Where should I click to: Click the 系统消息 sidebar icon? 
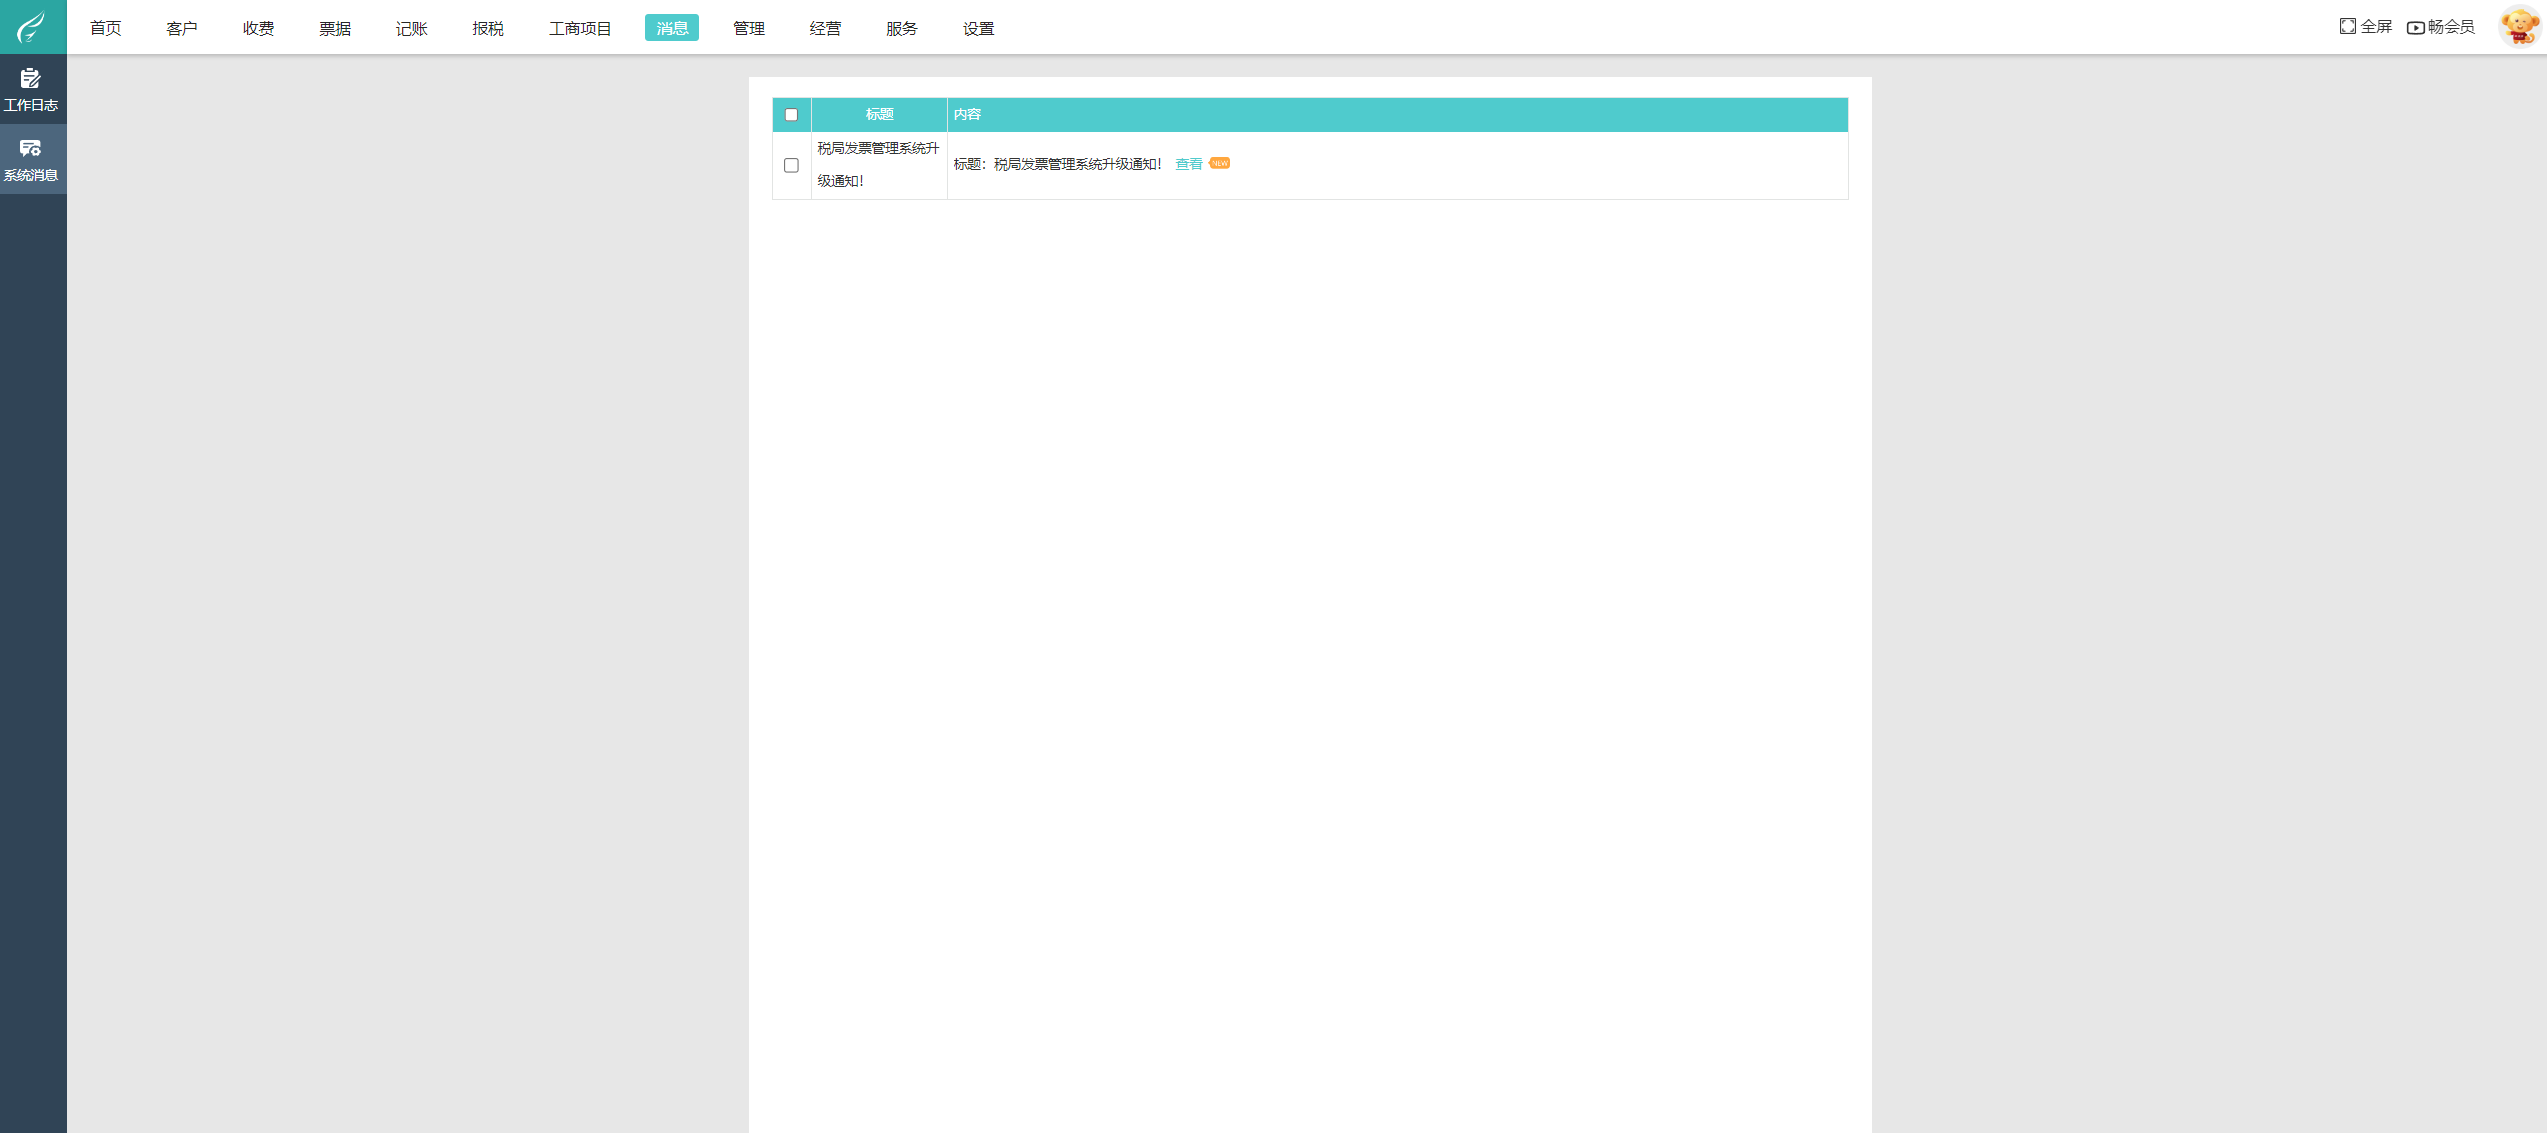[x=32, y=159]
